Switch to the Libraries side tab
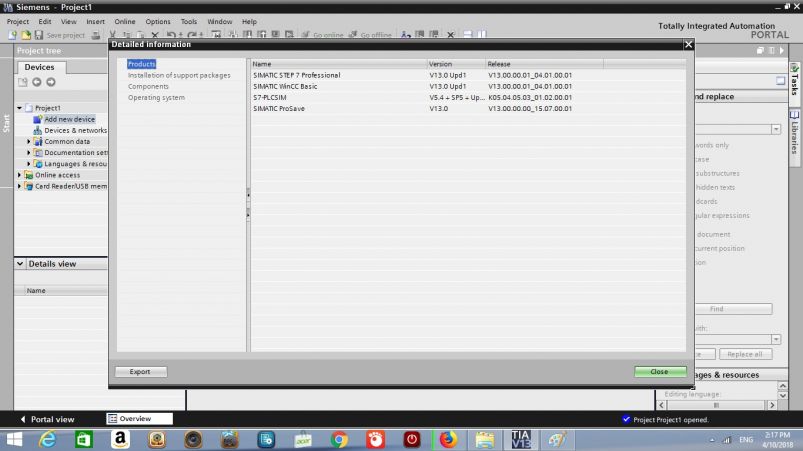803x451 pixels. coord(795,132)
